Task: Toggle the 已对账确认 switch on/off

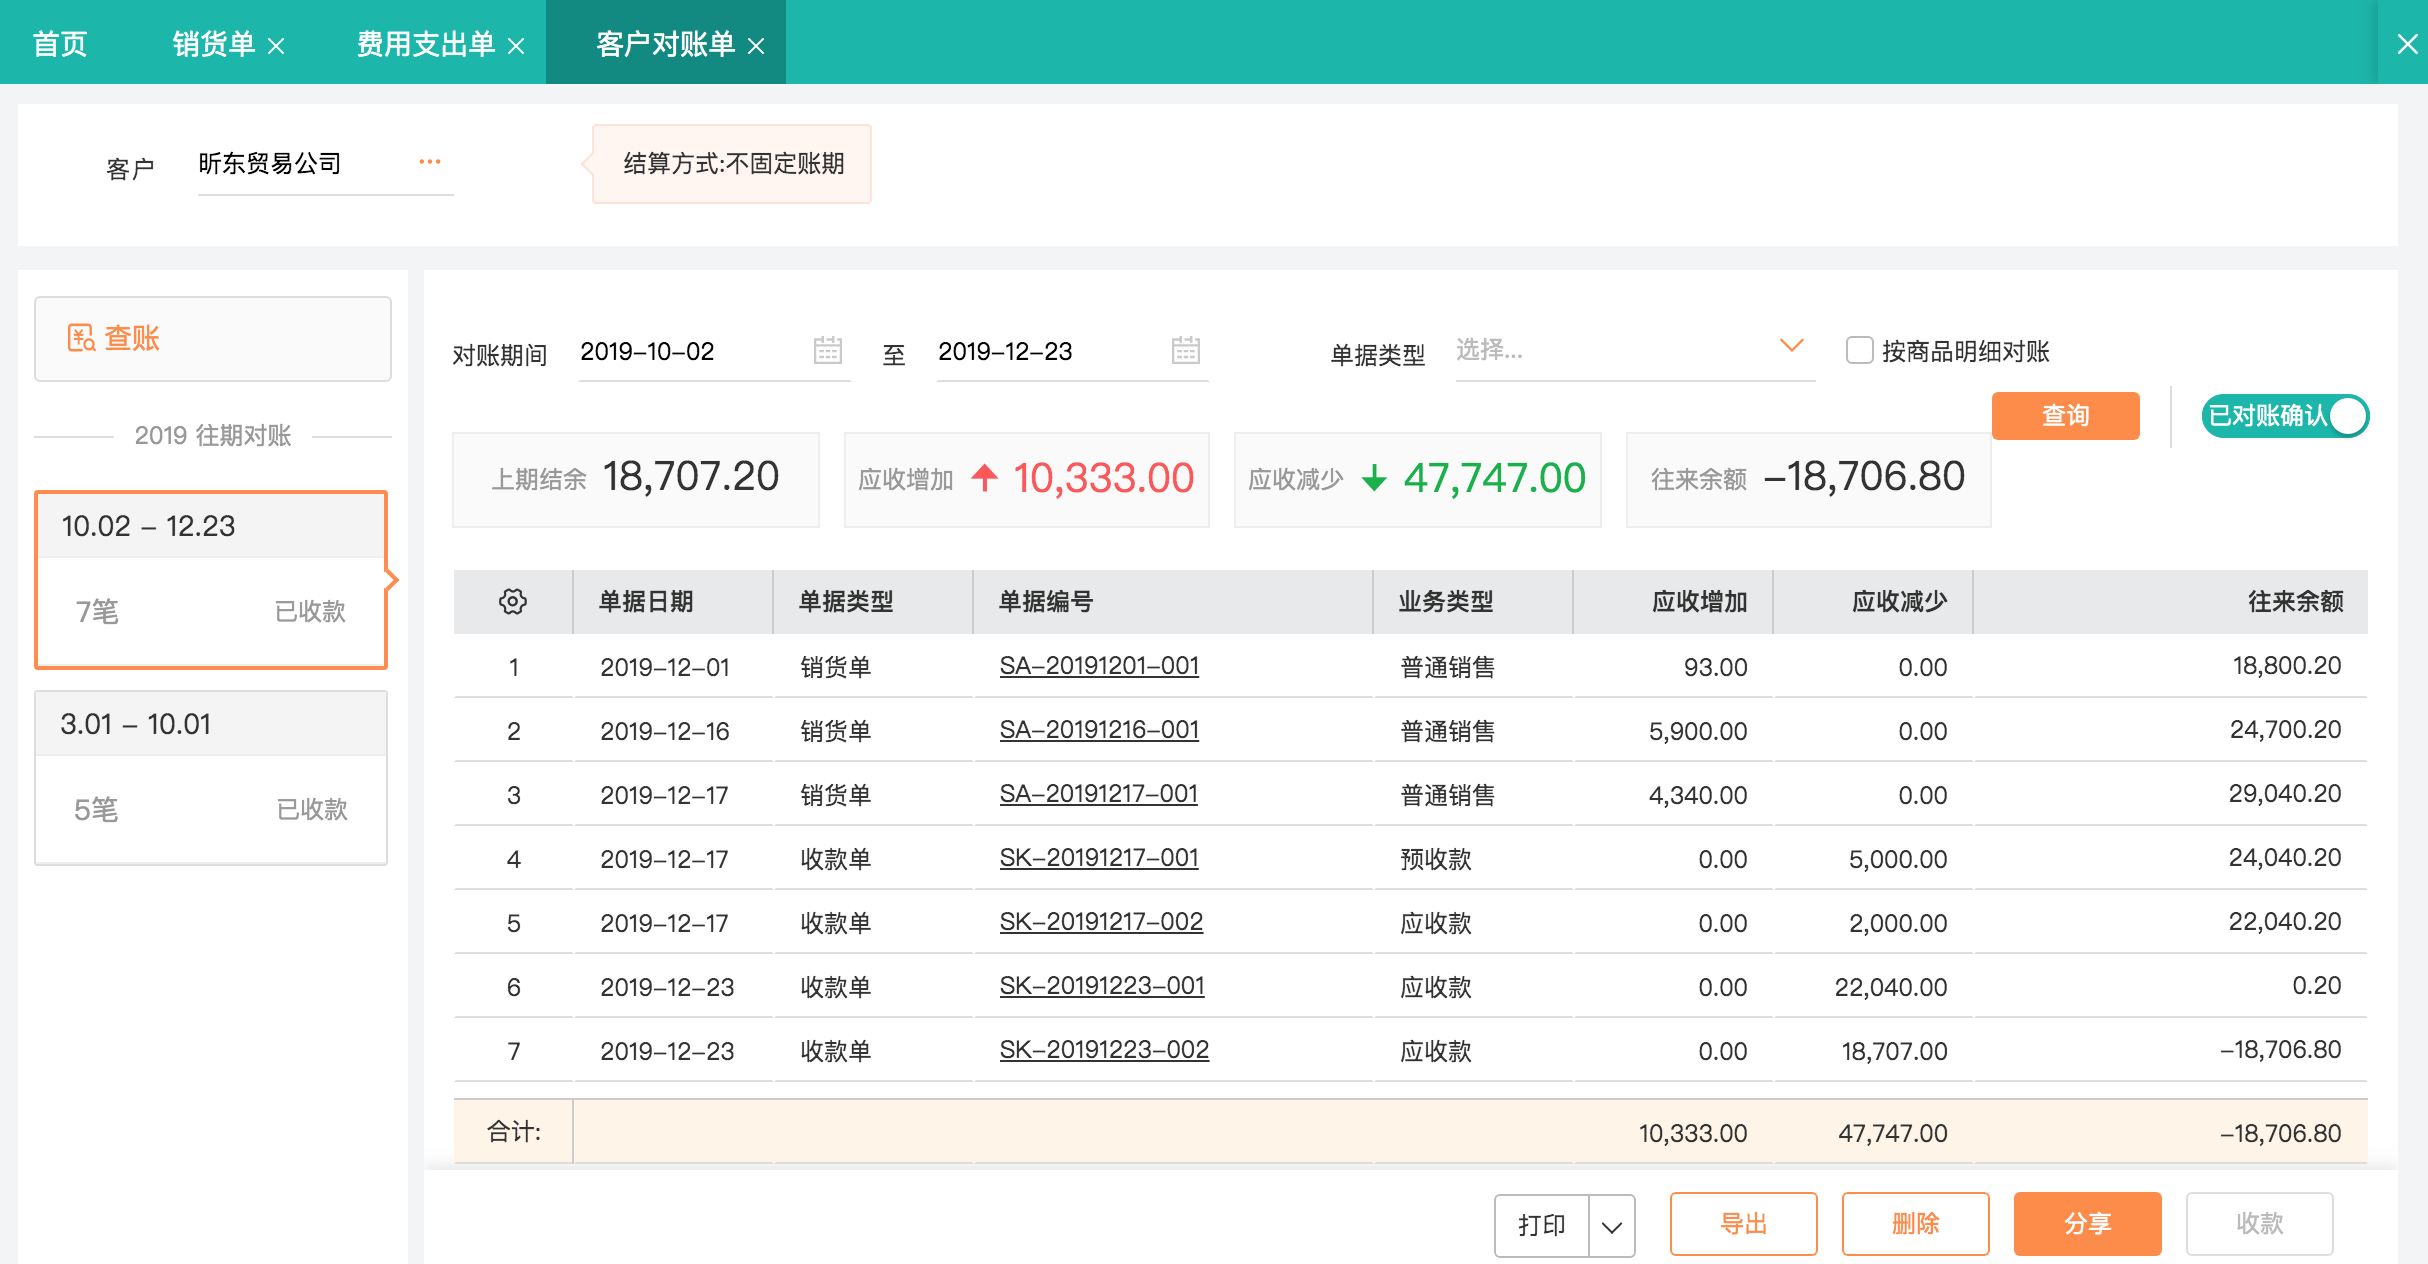Action: point(2283,419)
